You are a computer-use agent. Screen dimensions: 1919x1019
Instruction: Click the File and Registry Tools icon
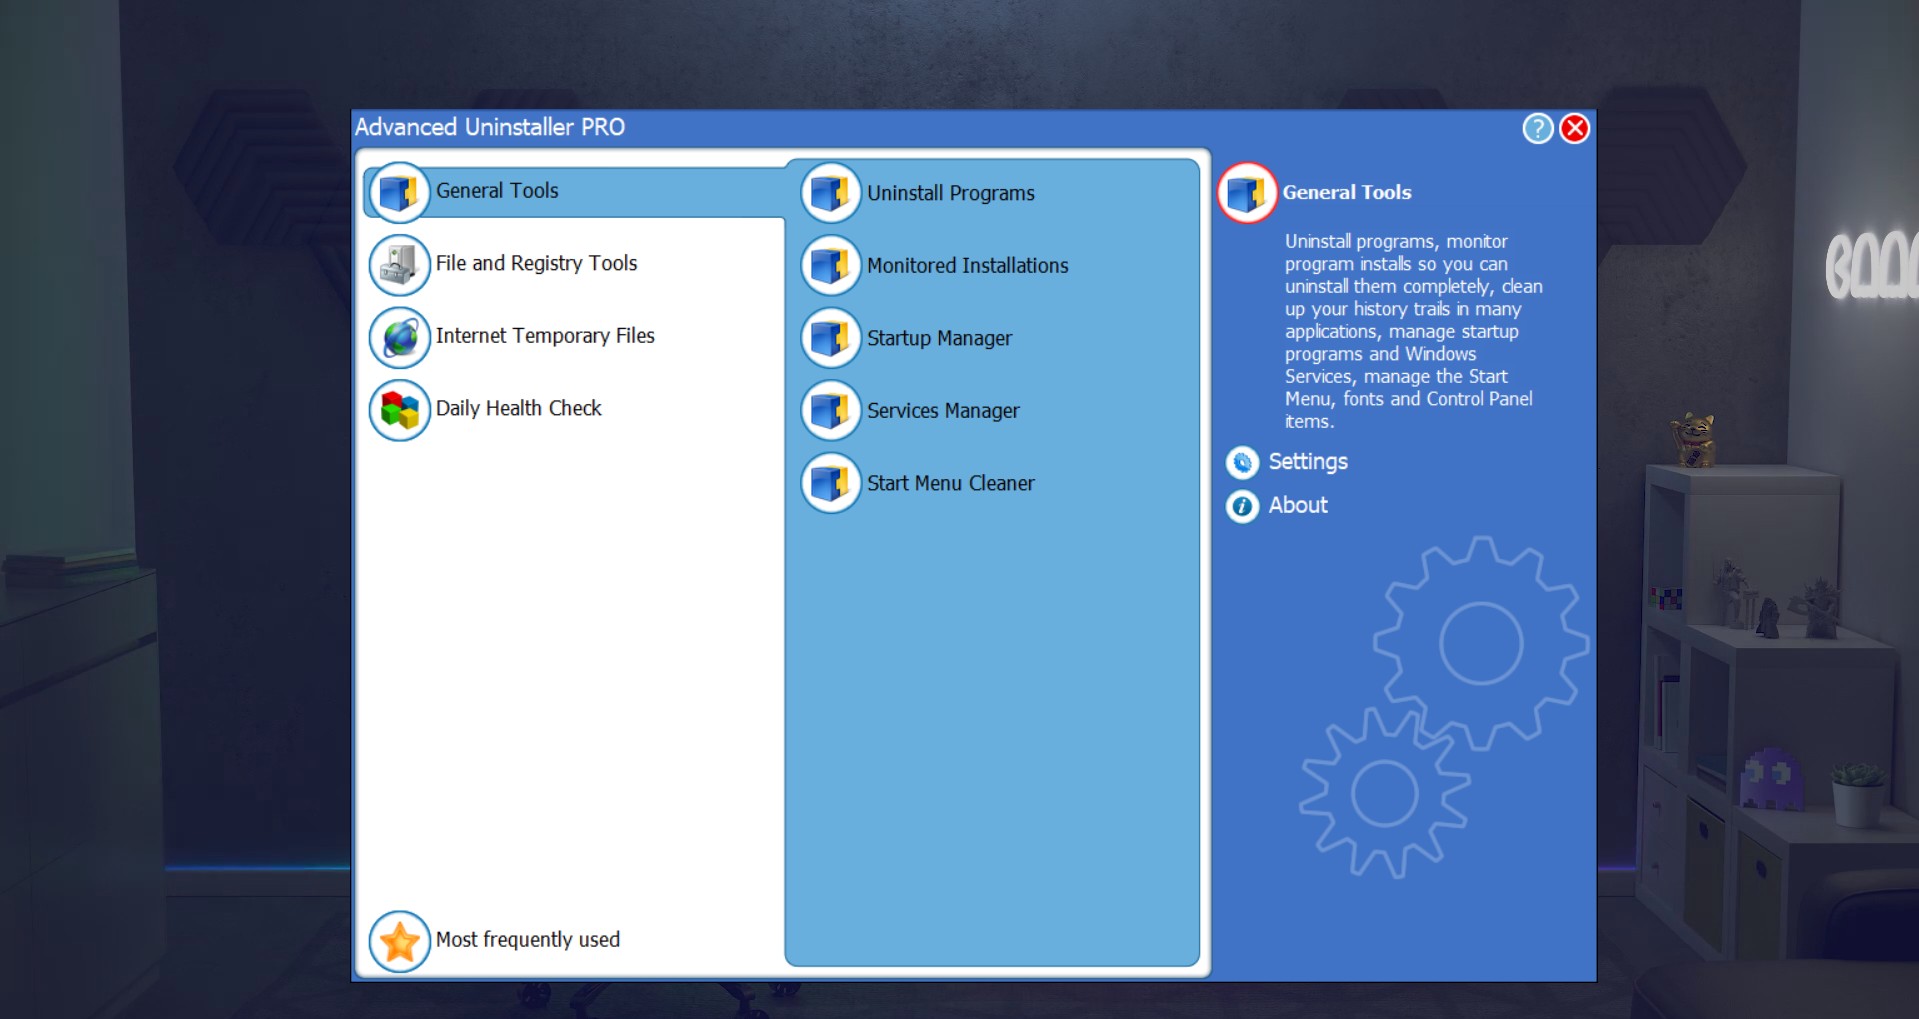[x=399, y=265]
